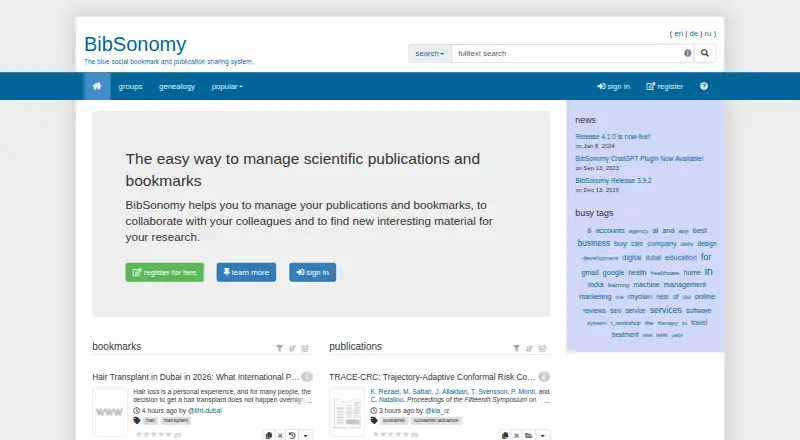Click the X icon on TRACE-CRC publication
This screenshot has width=800, height=440.
pyautogui.click(x=516, y=435)
